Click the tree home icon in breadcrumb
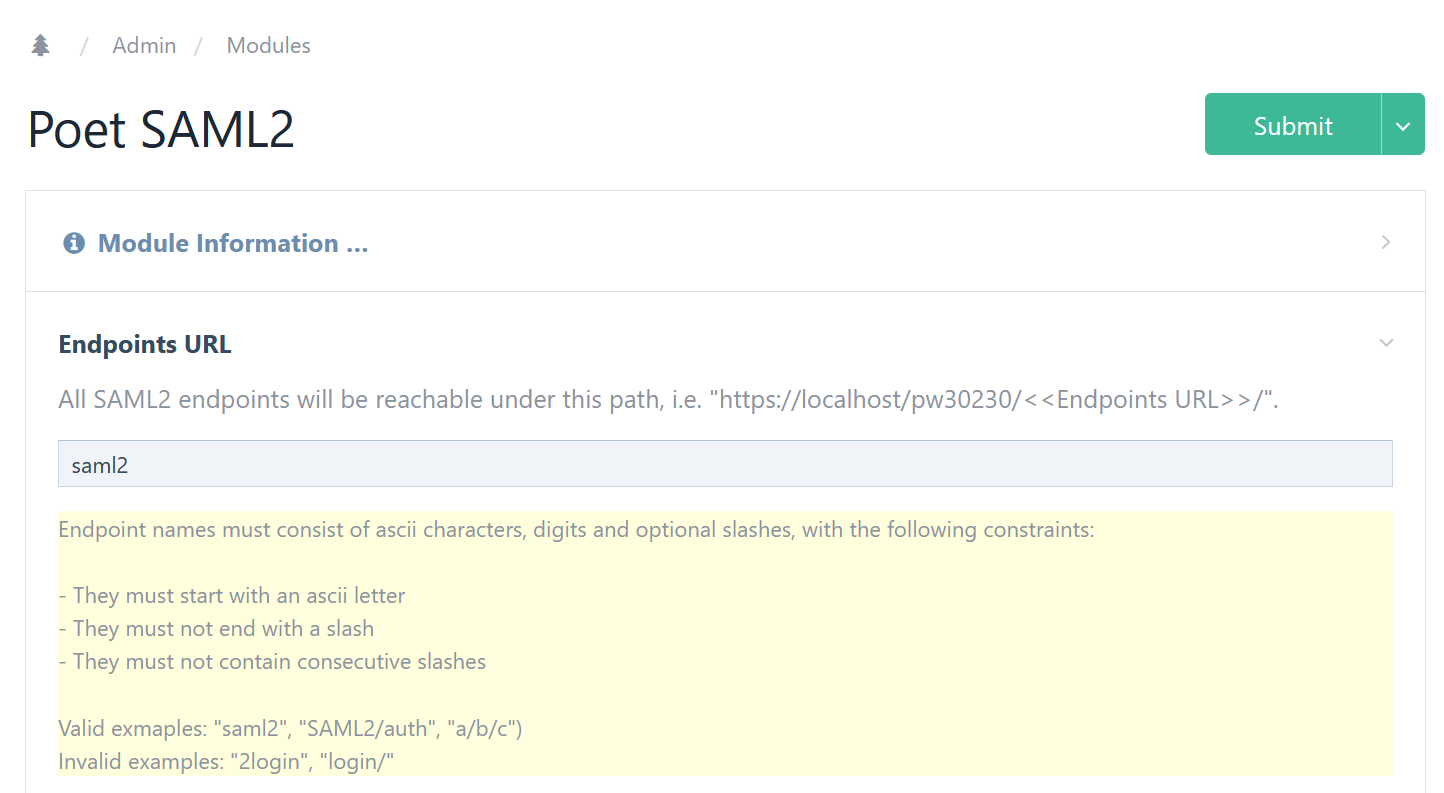The height and width of the screenshot is (793, 1444). 40,44
